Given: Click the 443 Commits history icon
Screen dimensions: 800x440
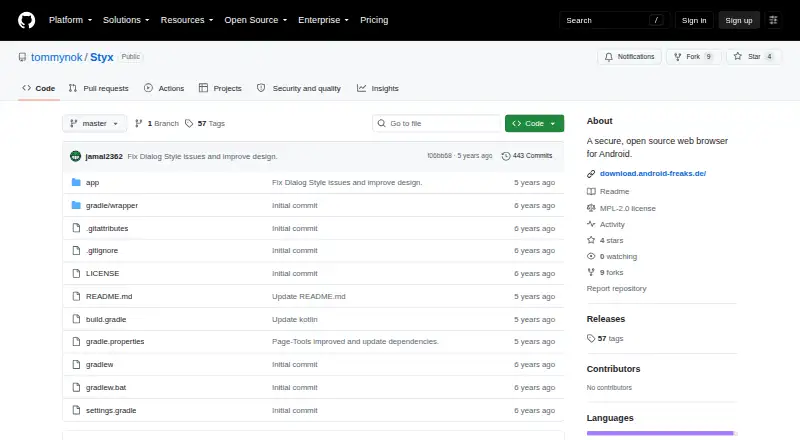Looking at the screenshot, I should tap(506, 156).
